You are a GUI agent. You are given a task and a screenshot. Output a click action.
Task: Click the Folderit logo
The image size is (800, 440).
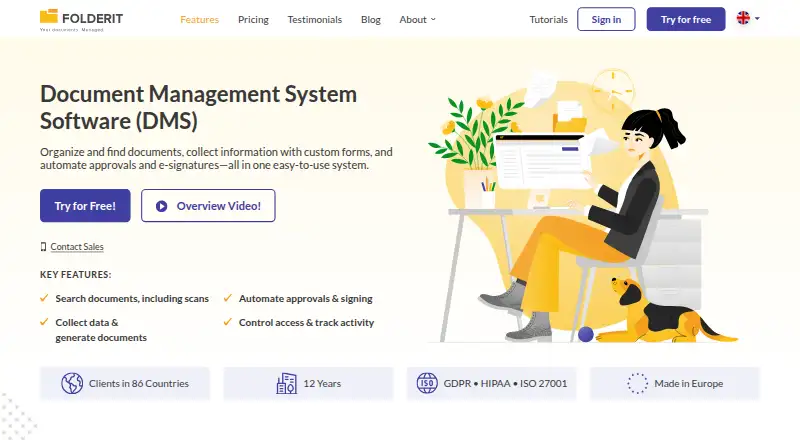[82, 19]
